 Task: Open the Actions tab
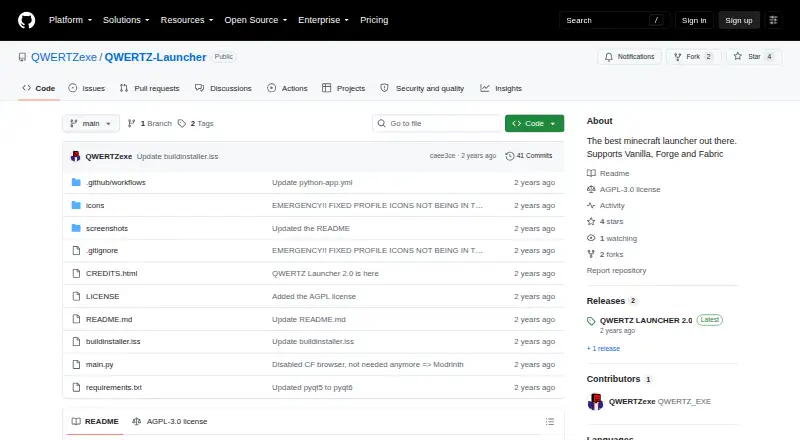pos(287,88)
